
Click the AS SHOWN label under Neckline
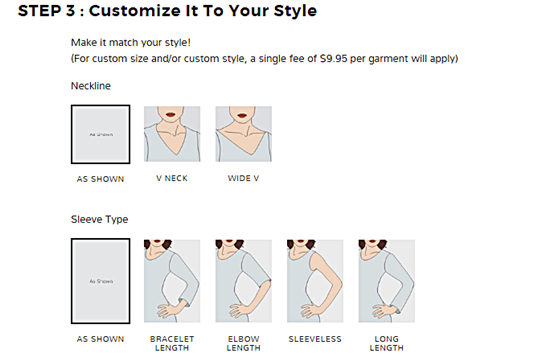100,179
